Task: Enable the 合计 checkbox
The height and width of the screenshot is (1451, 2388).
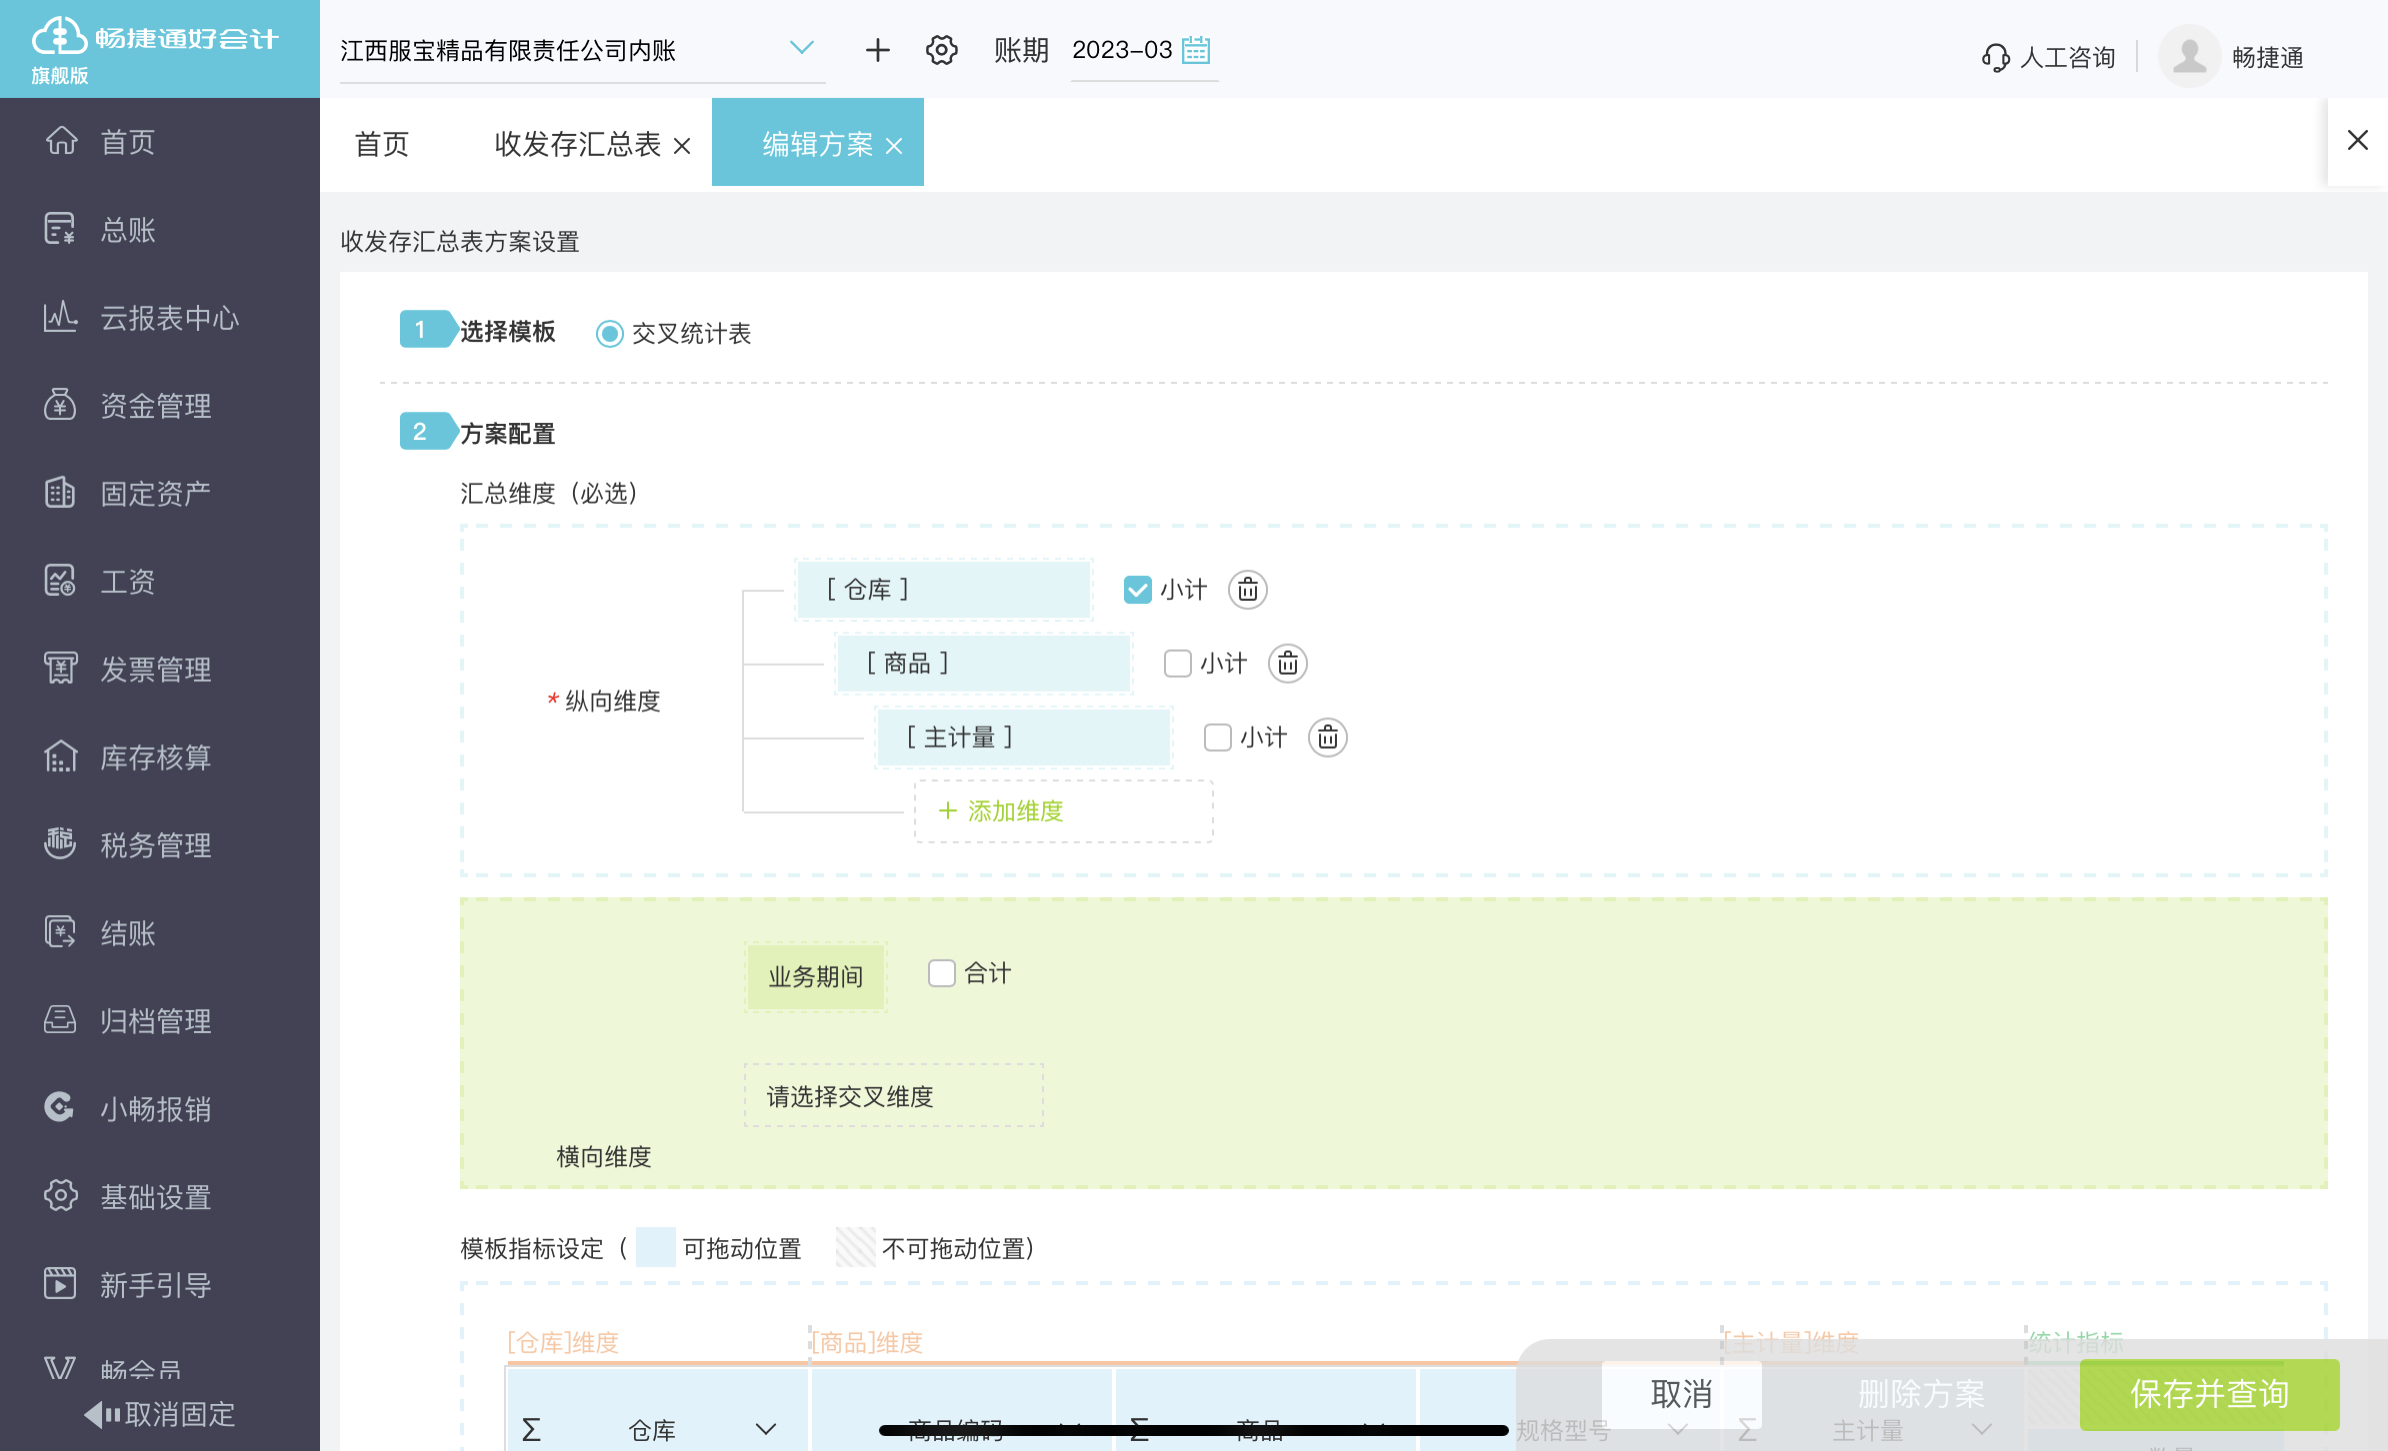Action: point(942,974)
